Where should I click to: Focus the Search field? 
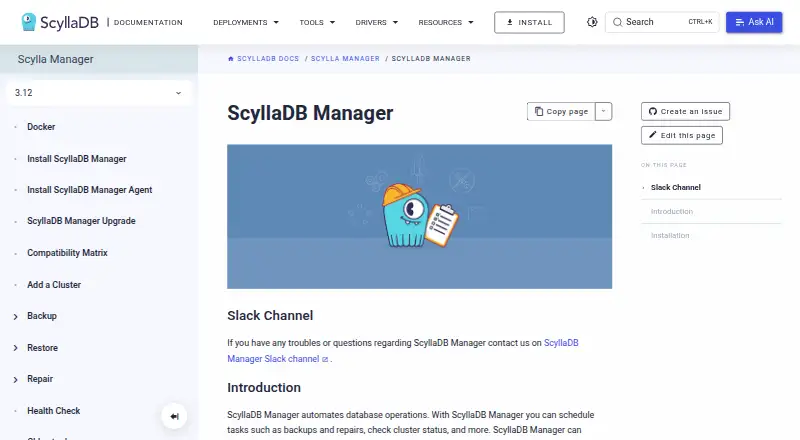point(662,22)
